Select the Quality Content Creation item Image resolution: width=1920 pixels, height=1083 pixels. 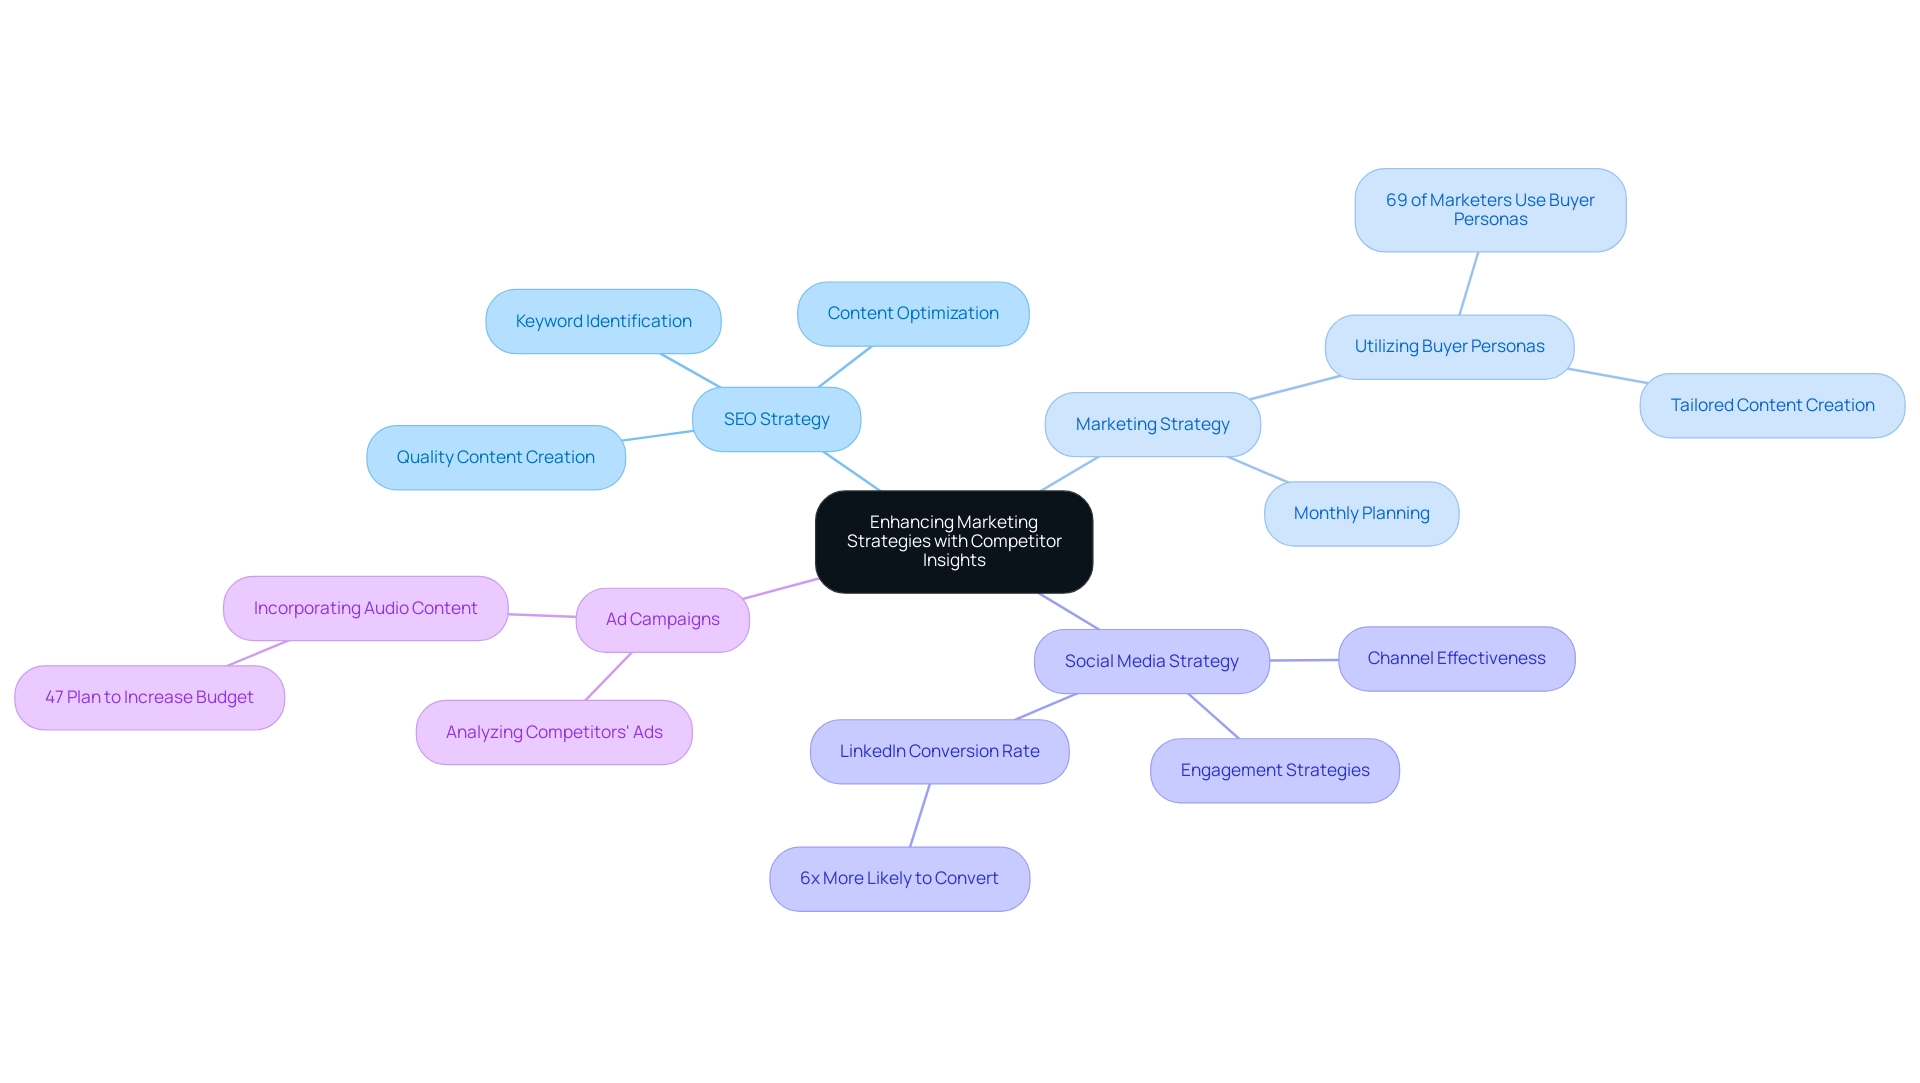point(493,454)
